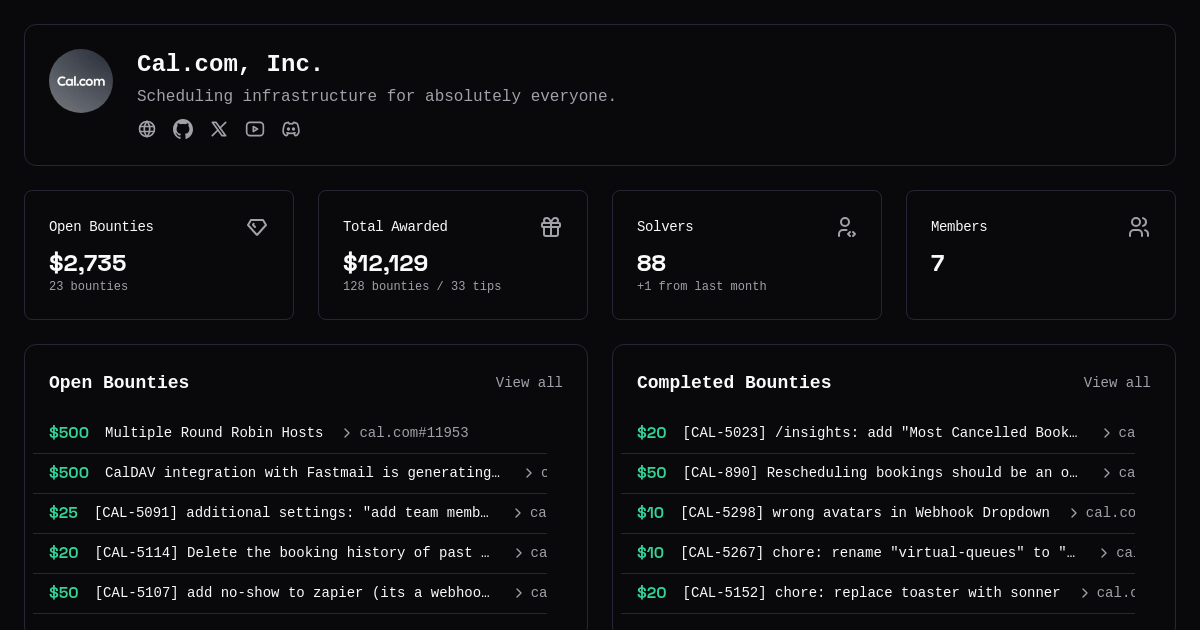Click View all under Completed Bounties

1117,382
